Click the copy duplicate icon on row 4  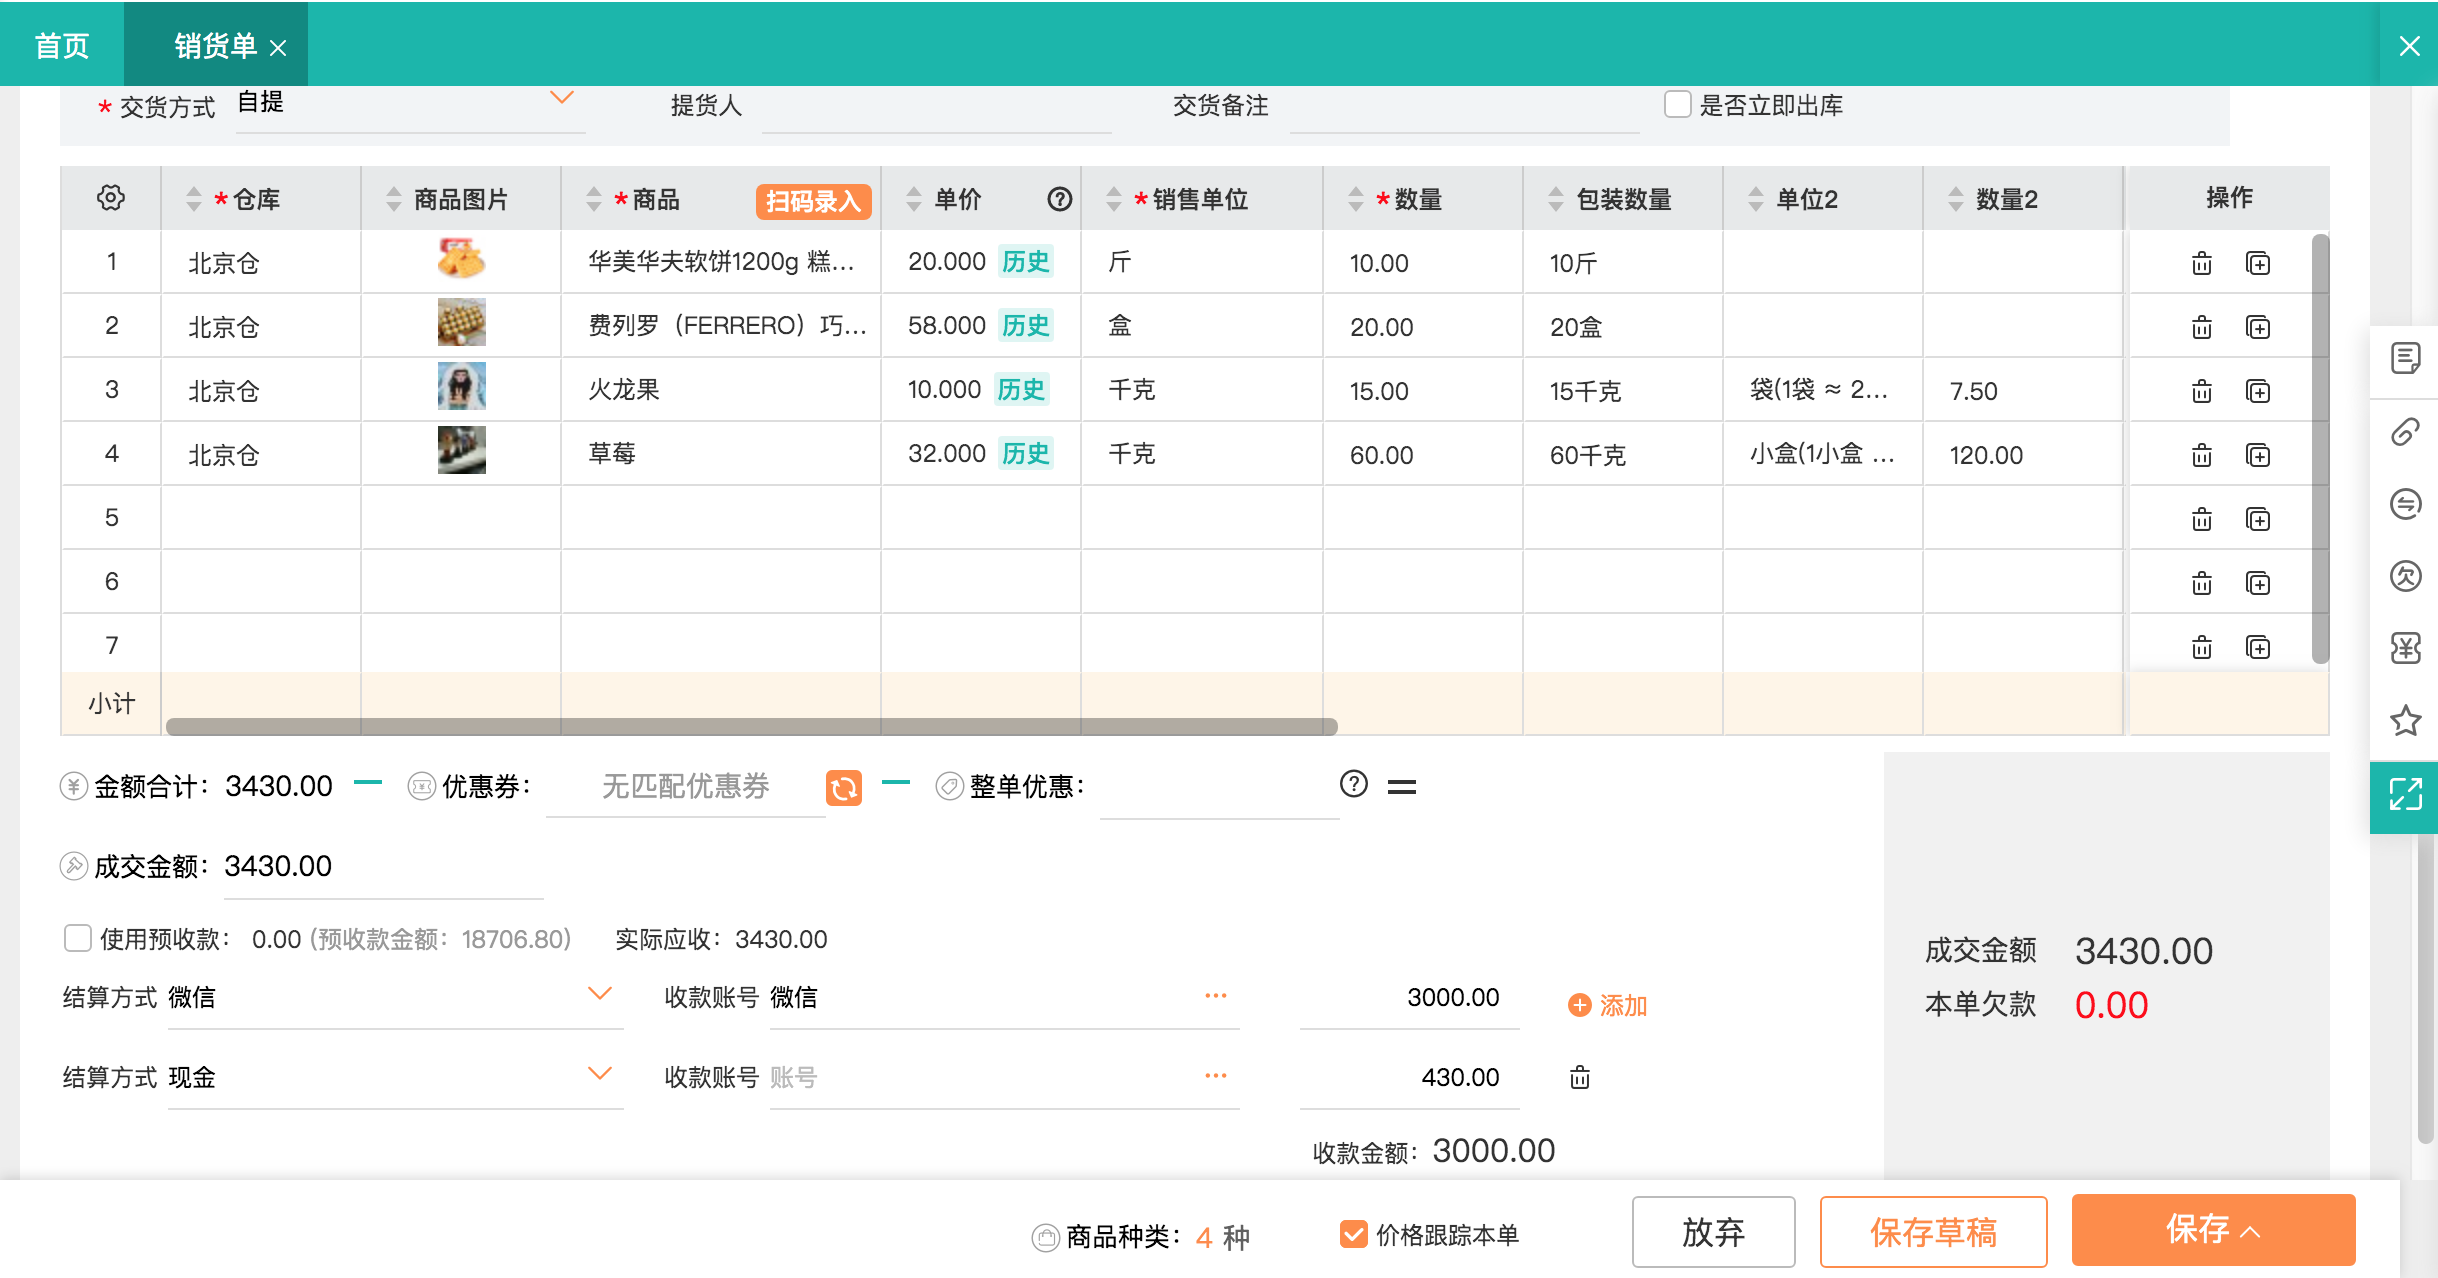pyautogui.click(x=2257, y=454)
